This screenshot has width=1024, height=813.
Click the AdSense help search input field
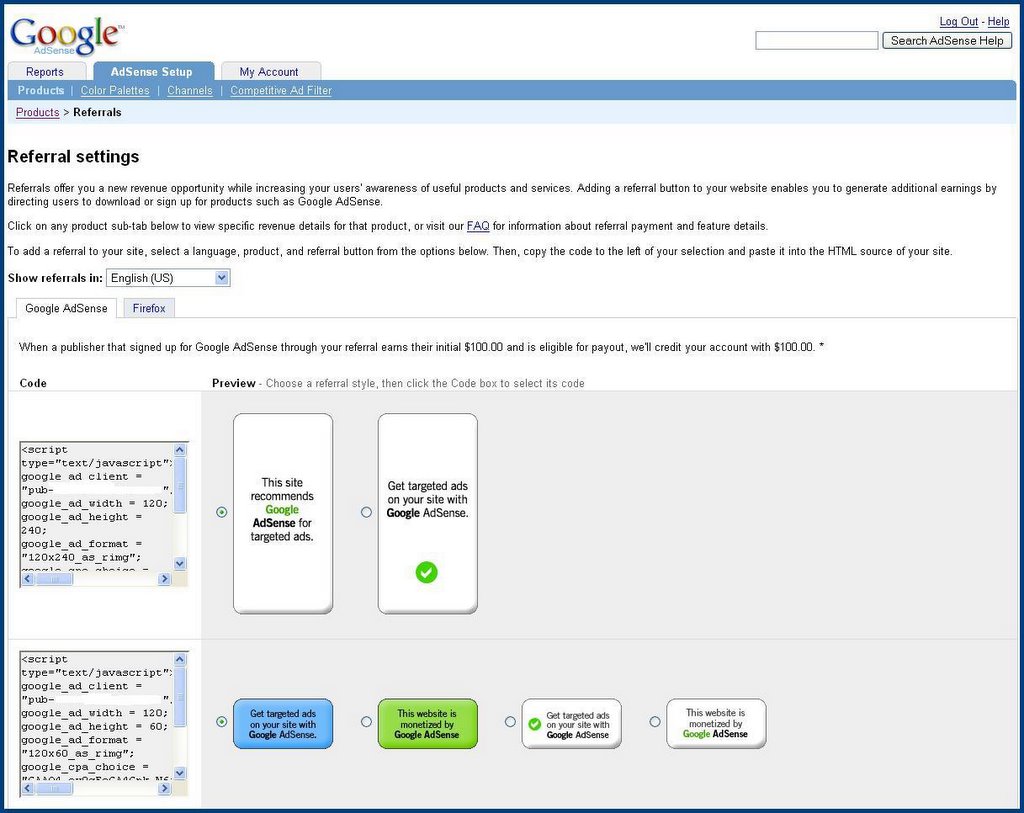[x=816, y=41]
